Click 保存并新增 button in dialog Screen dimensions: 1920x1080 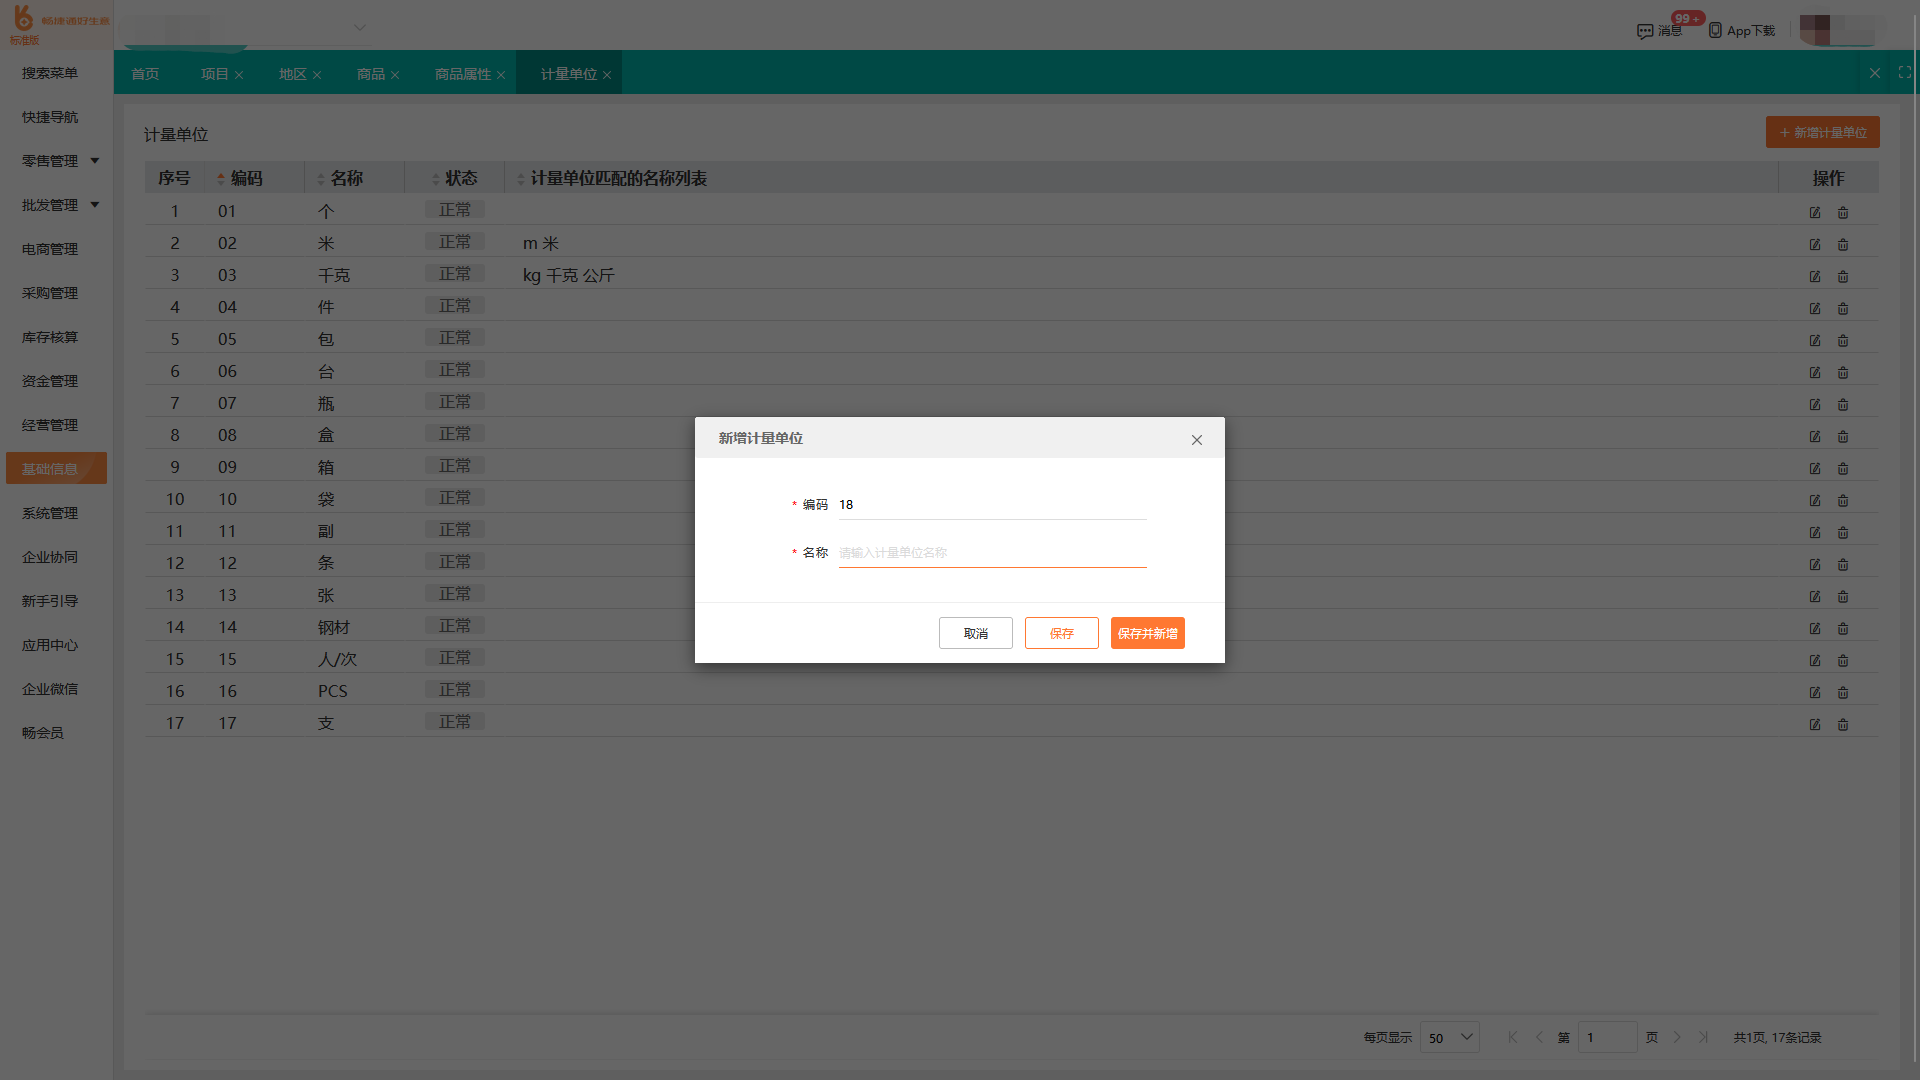(x=1147, y=633)
